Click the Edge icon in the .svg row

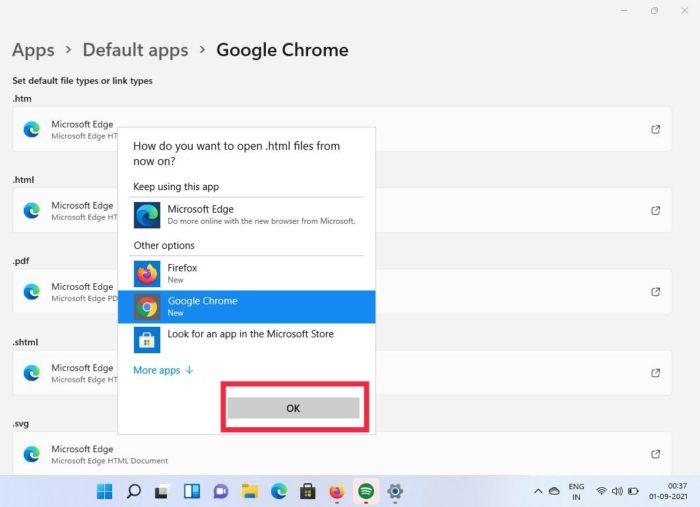[x=32, y=454]
